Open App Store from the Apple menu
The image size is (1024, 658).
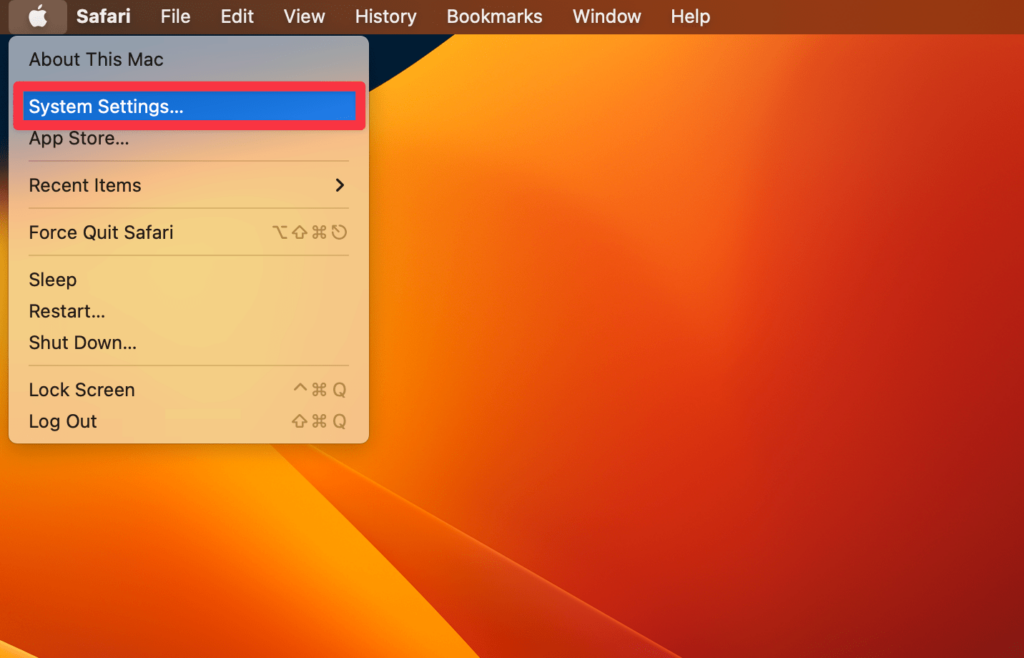click(x=189, y=138)
